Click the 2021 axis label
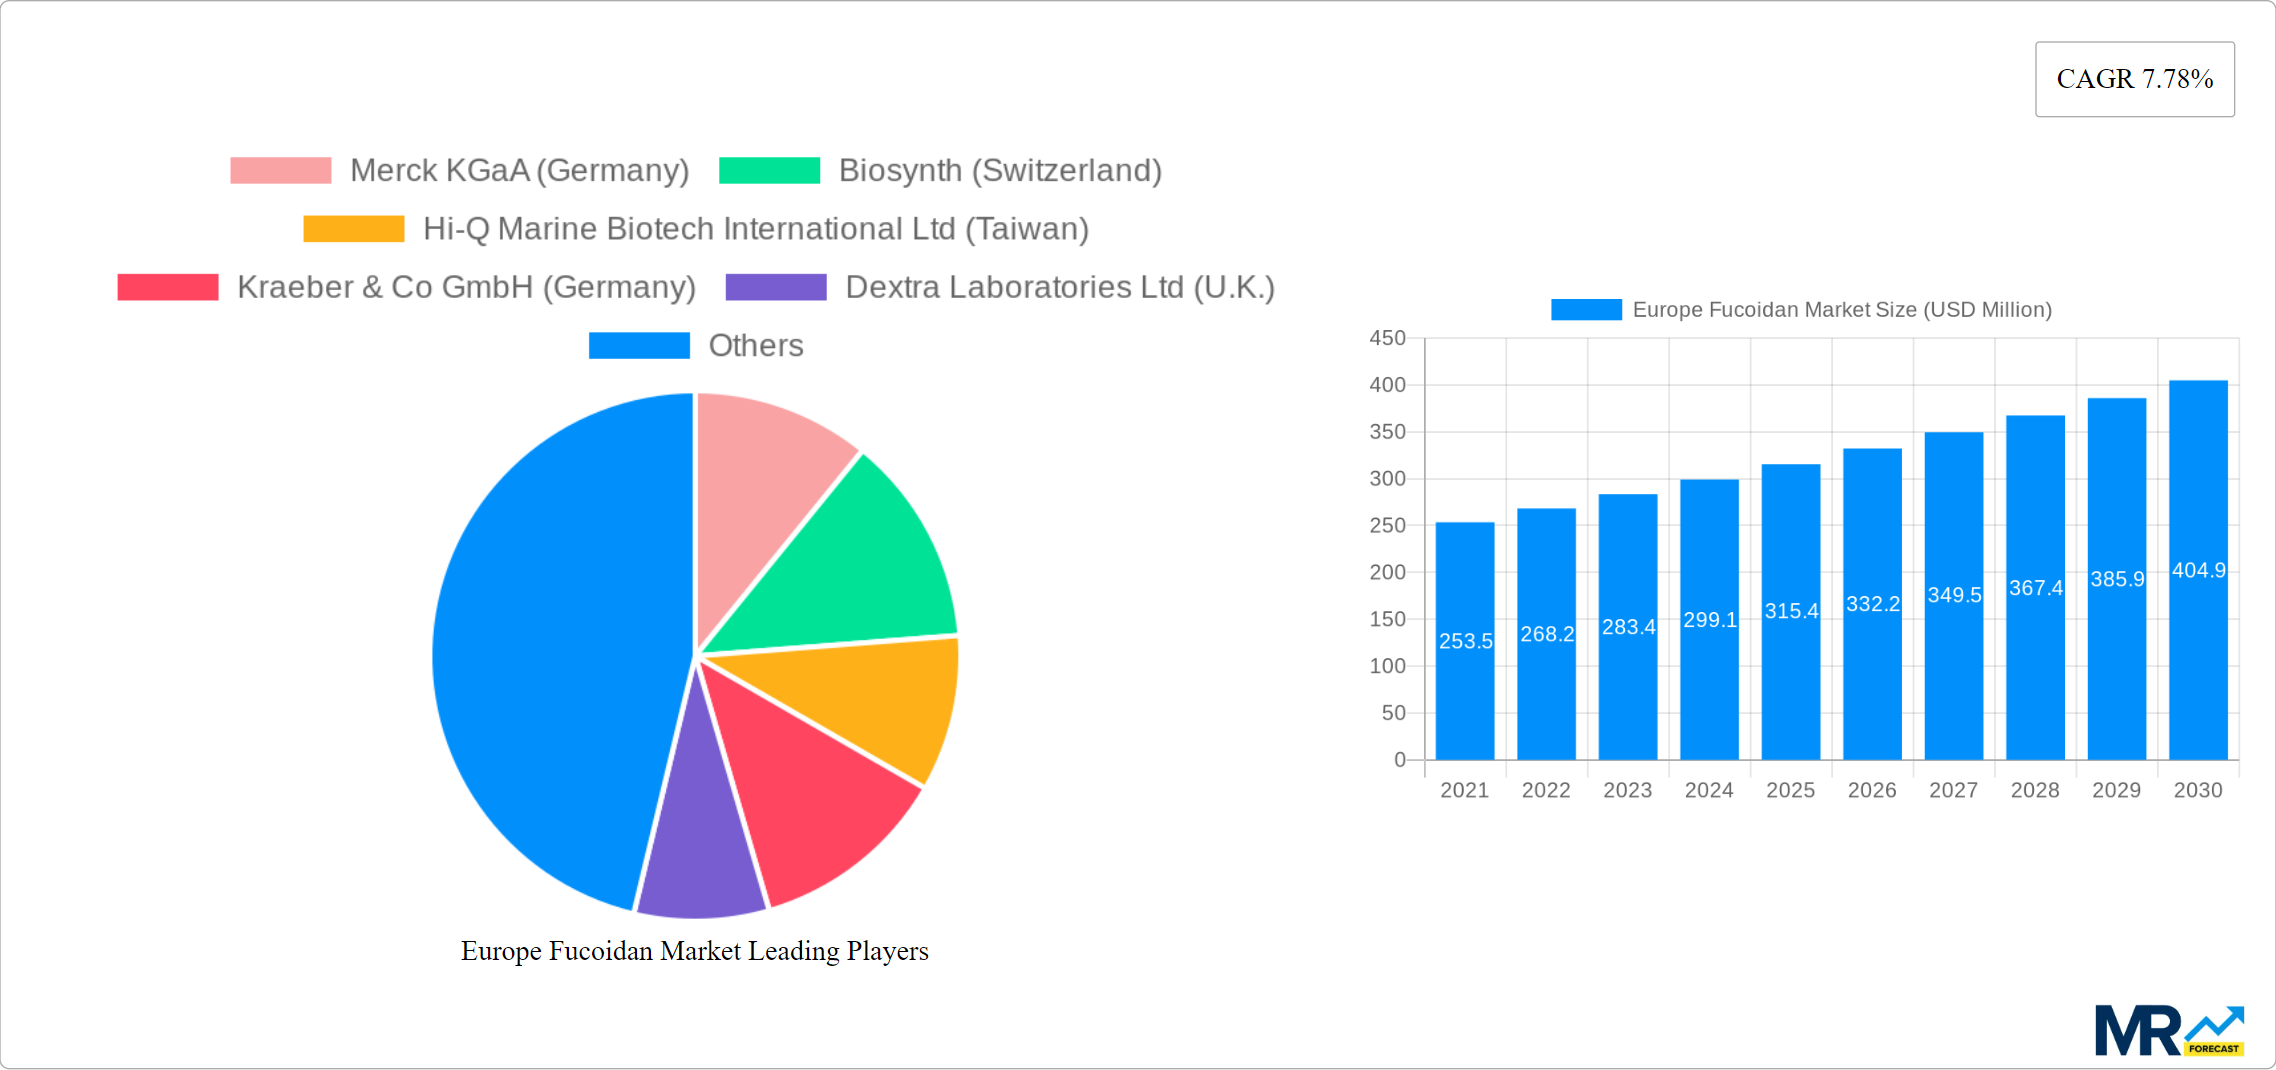 click(x=1465, y=790)
